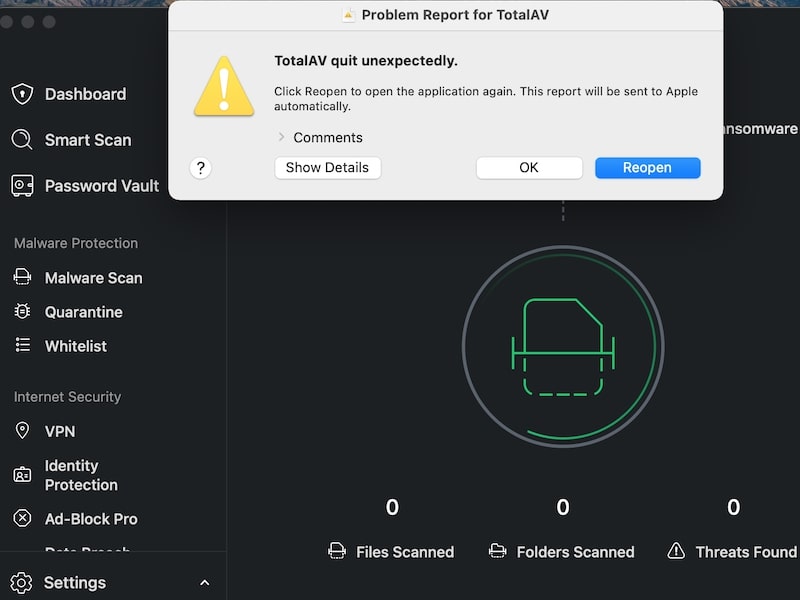The width and height of the screenshot is (800, 600).
Task: Click the Threats Found label
Action: point(746,552)
